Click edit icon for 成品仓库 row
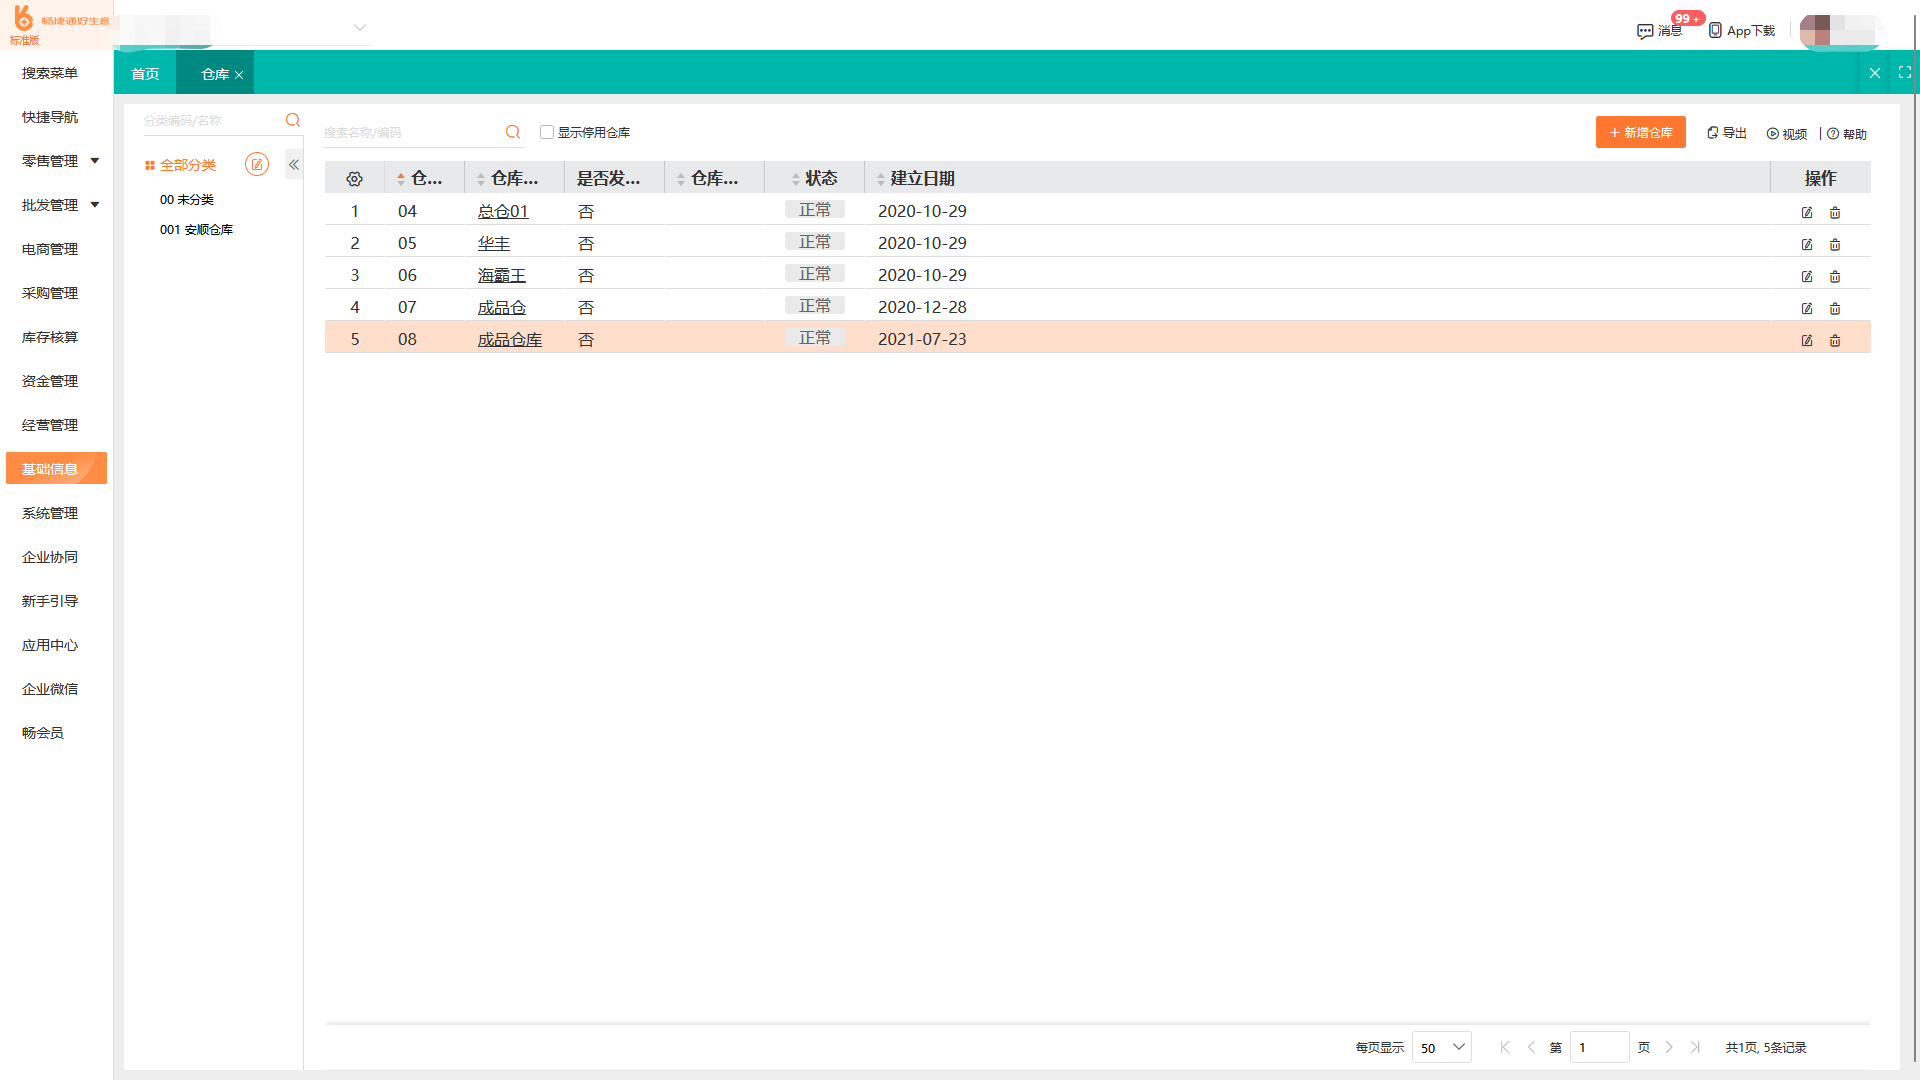 (x=1807, y=339)
